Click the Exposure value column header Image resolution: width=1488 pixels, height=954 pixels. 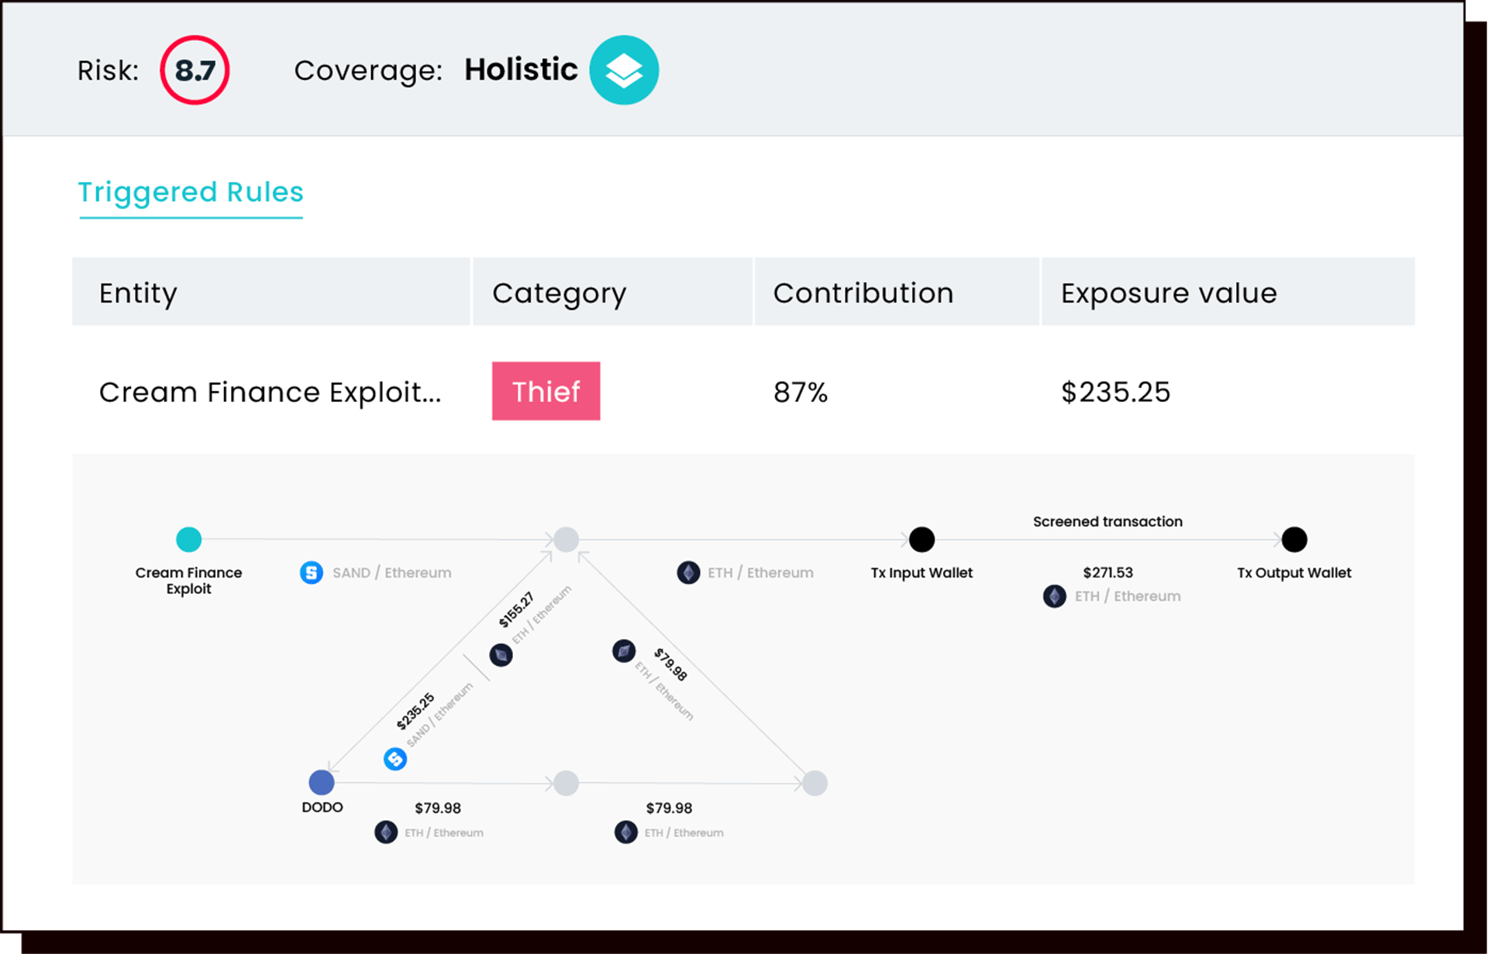tap(1168, 293)
